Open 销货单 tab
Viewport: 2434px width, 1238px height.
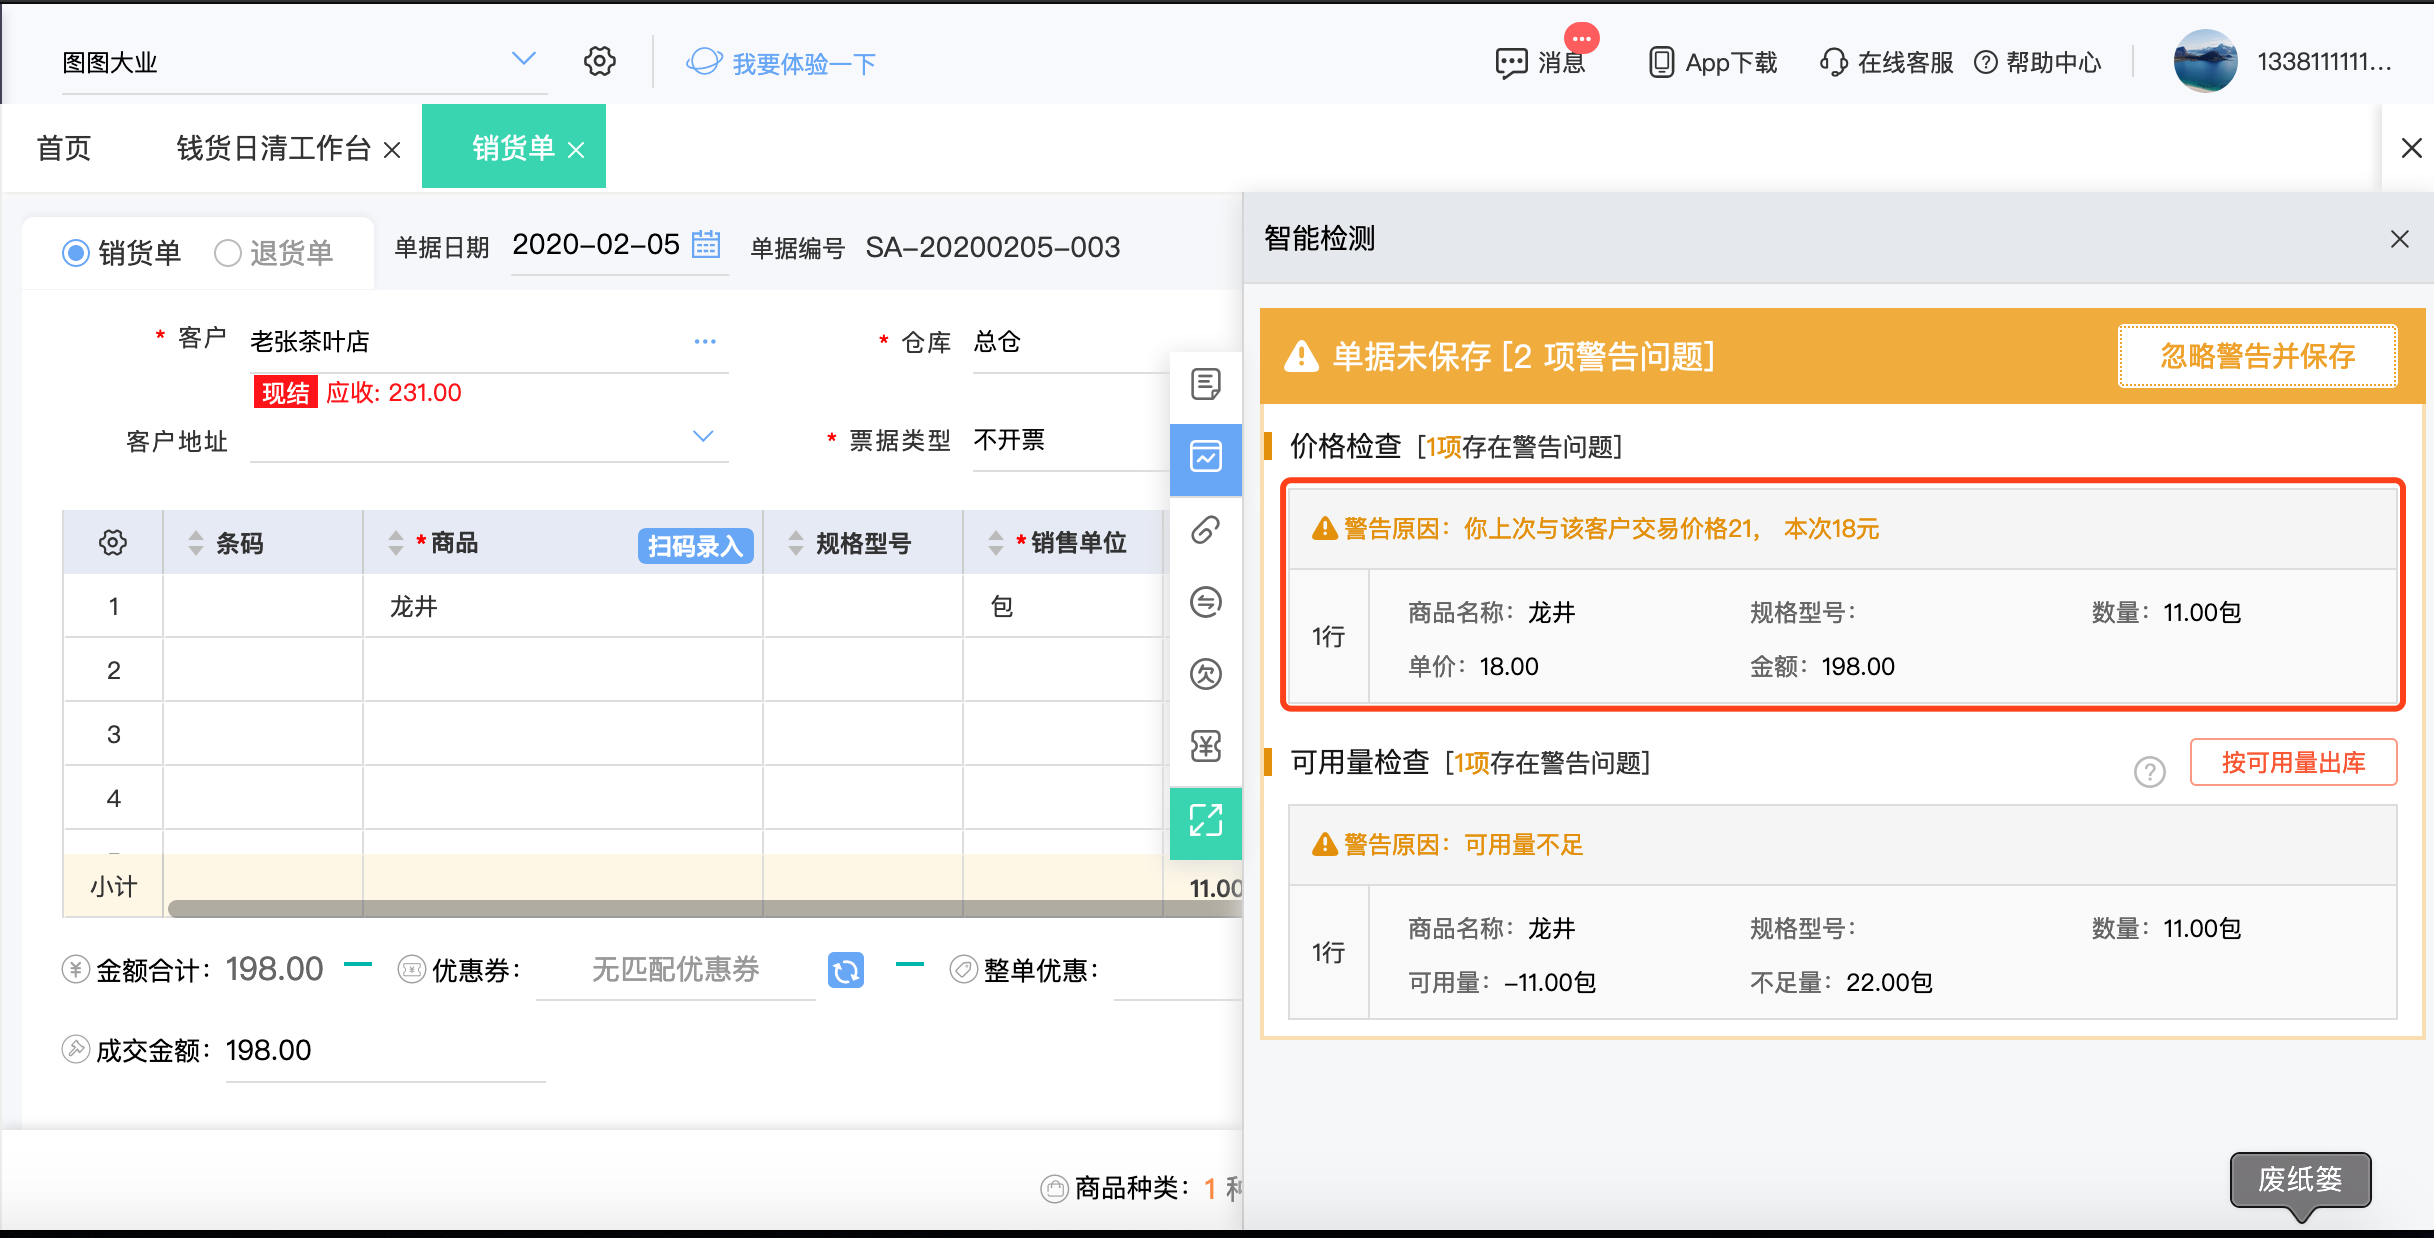point(510,148)
